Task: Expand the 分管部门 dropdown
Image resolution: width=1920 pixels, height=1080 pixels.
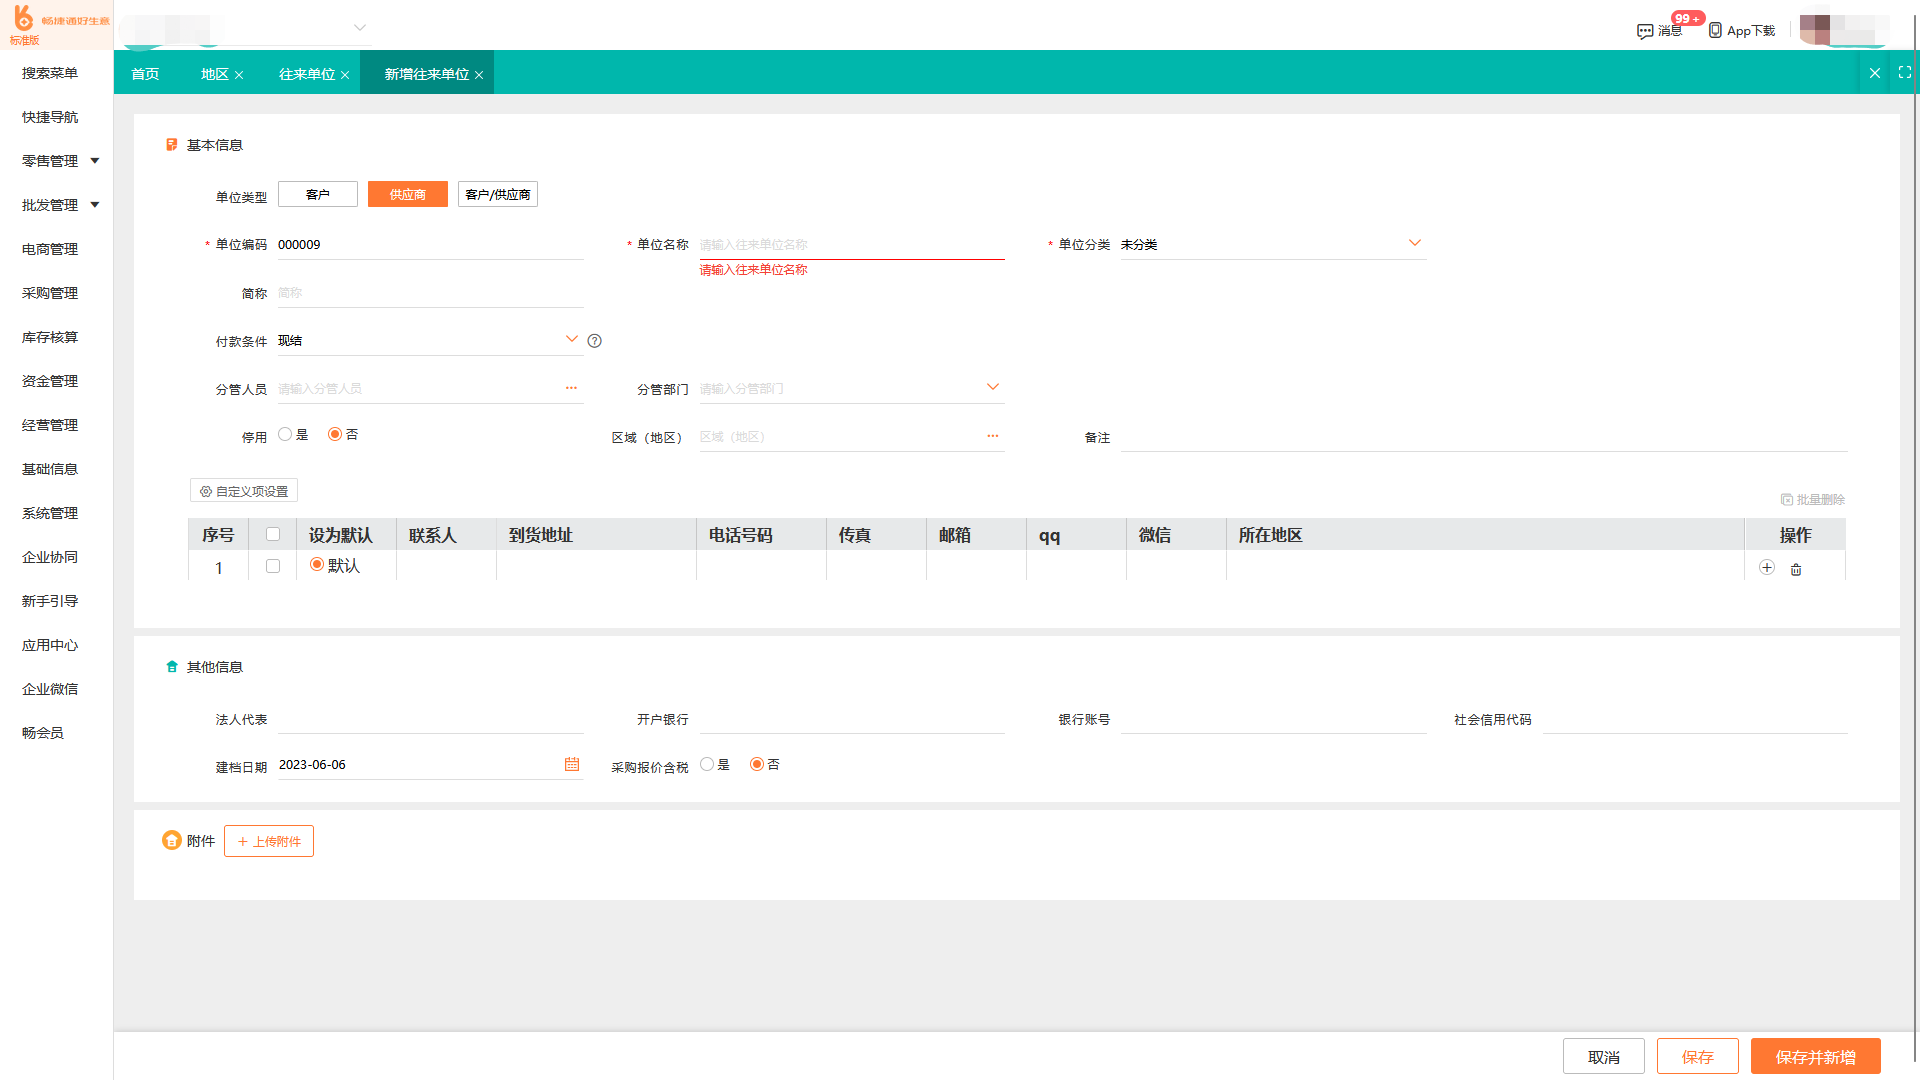Action: [994, 388]
